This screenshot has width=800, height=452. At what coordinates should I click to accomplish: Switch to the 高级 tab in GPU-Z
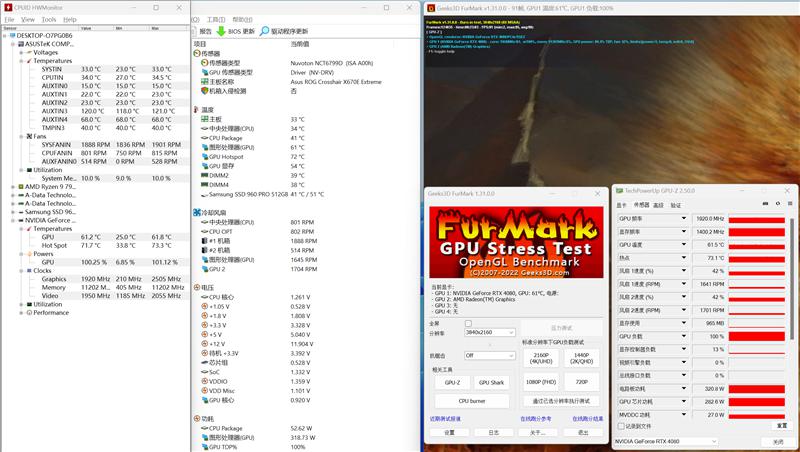coord(658,205)
